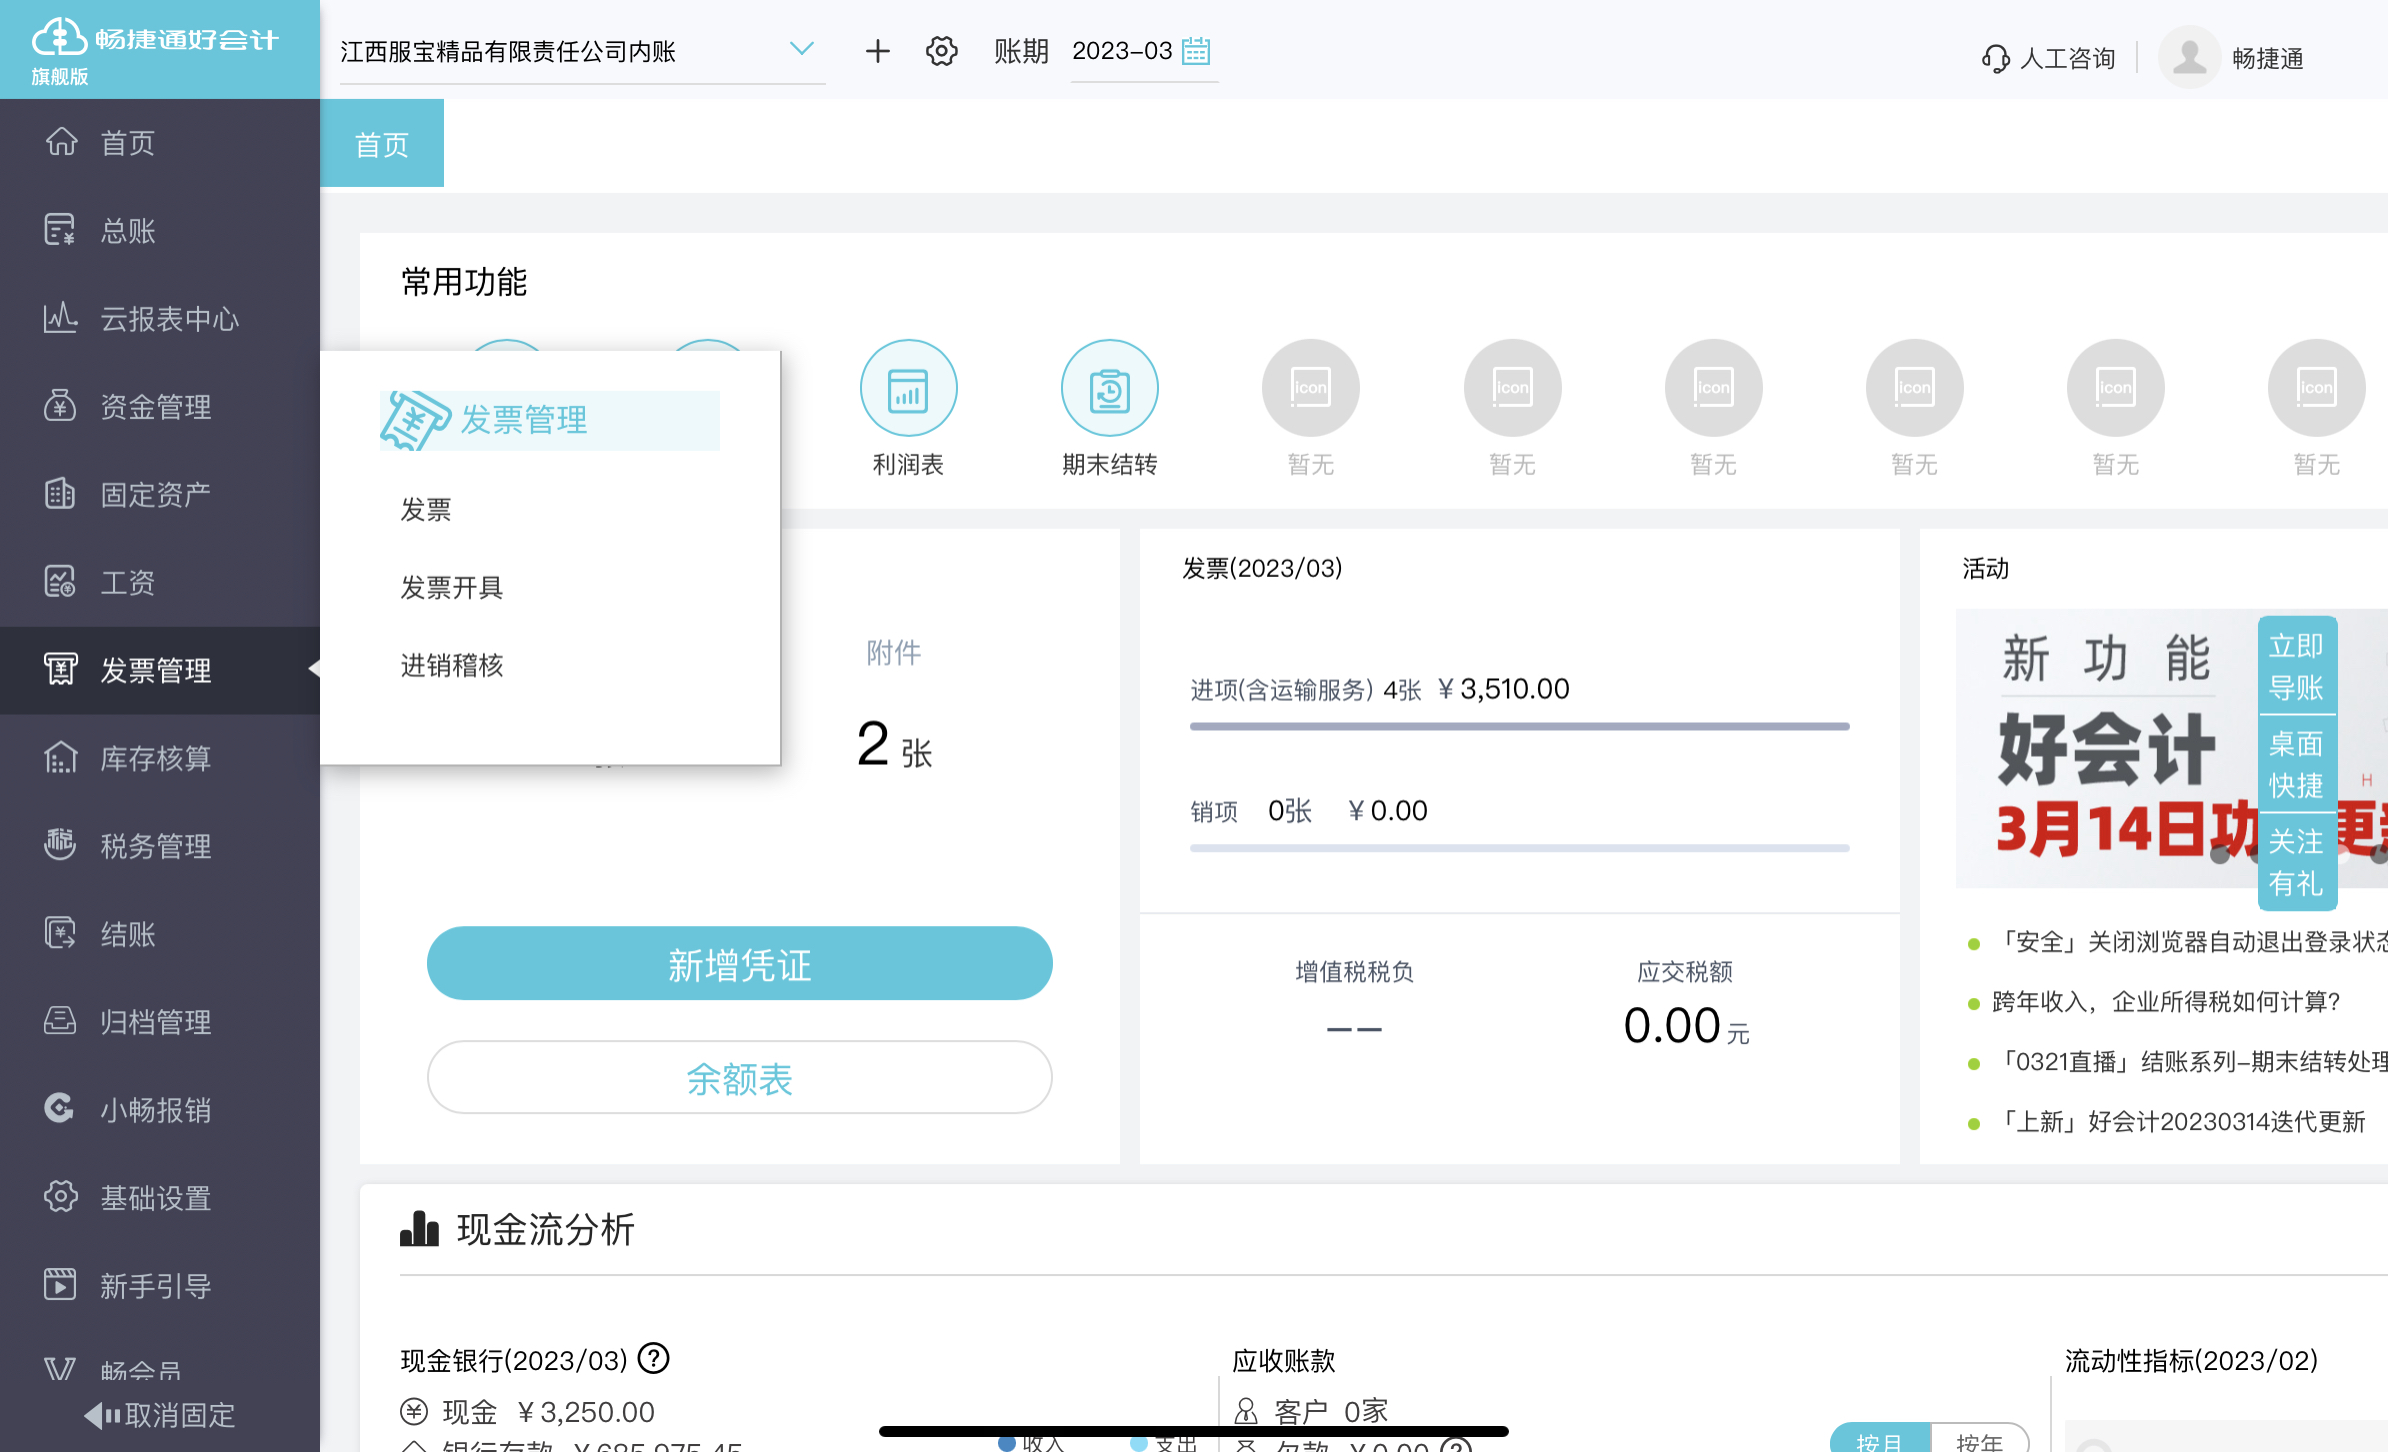
Task: Click the 新增凭证 button
Action: click(x=742, y=964)
